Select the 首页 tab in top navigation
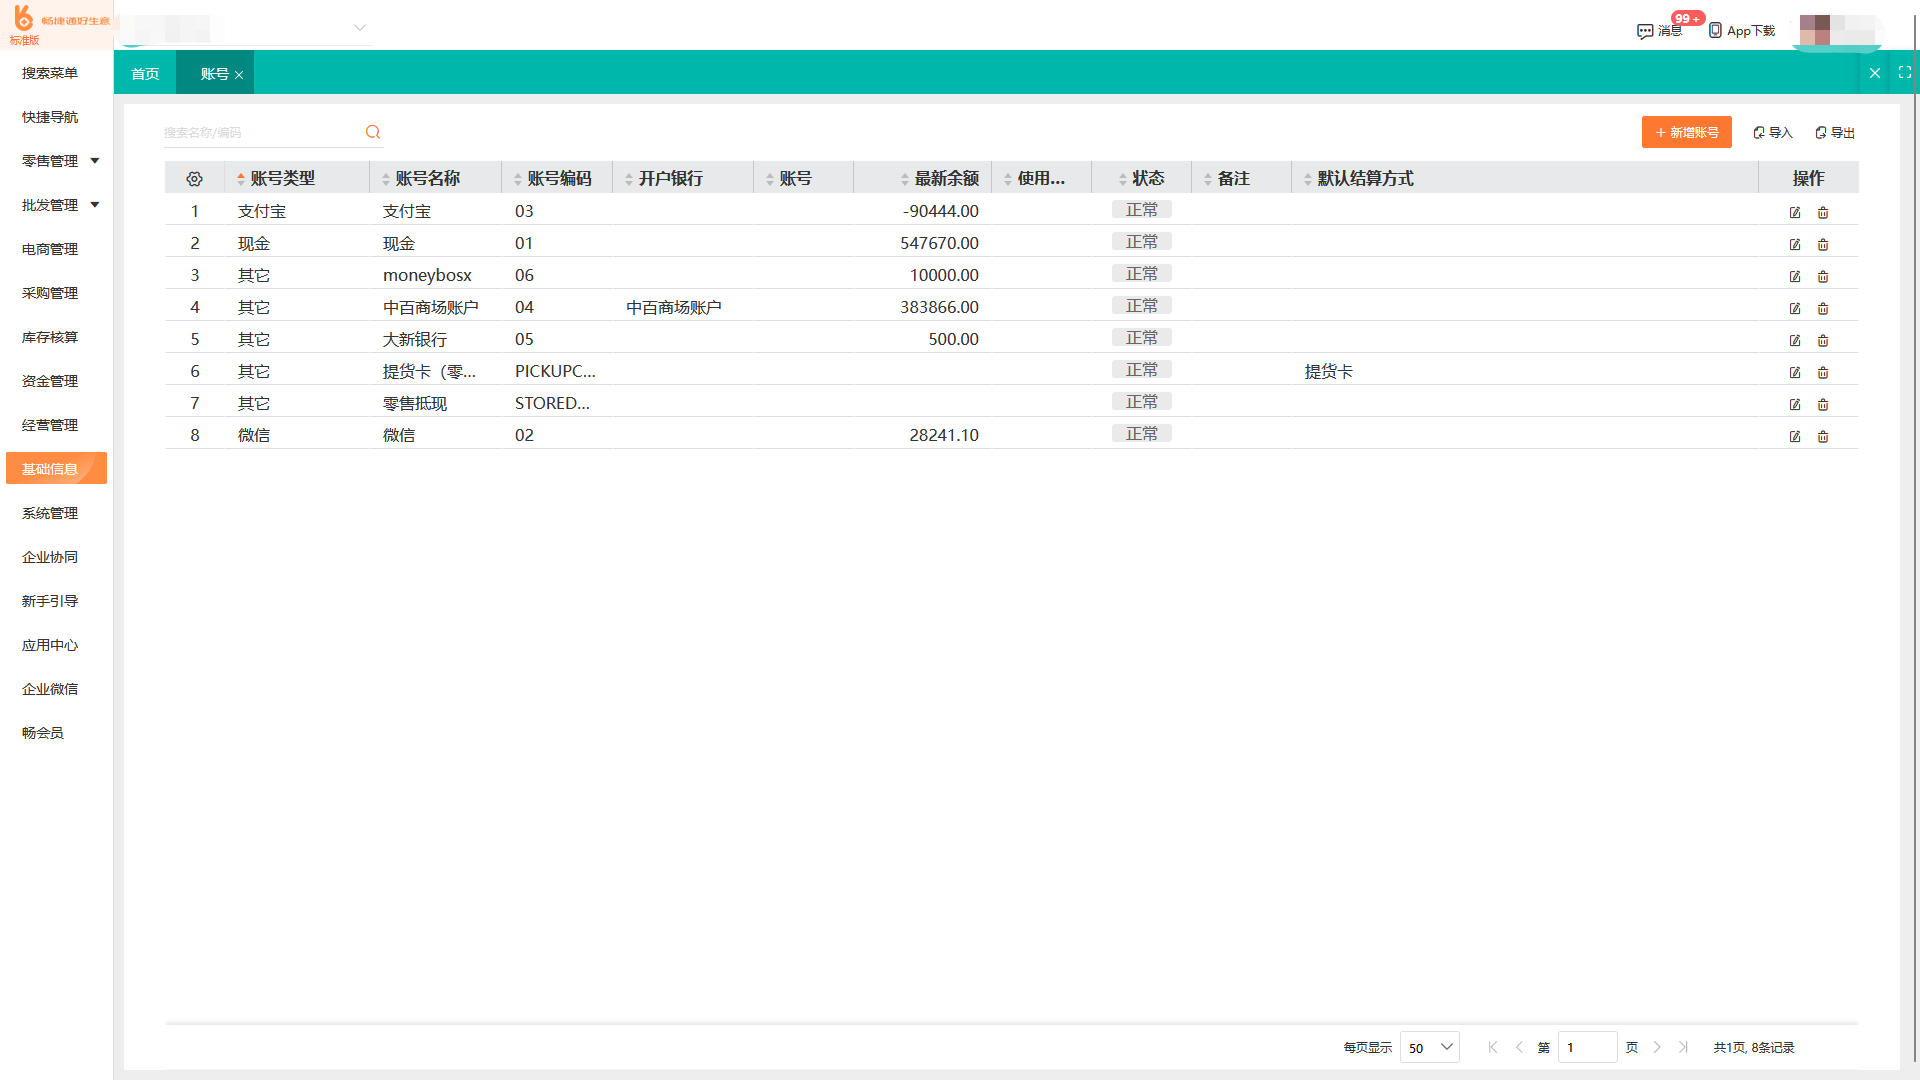1920x1080 pixels. click(x=146, y=73)
